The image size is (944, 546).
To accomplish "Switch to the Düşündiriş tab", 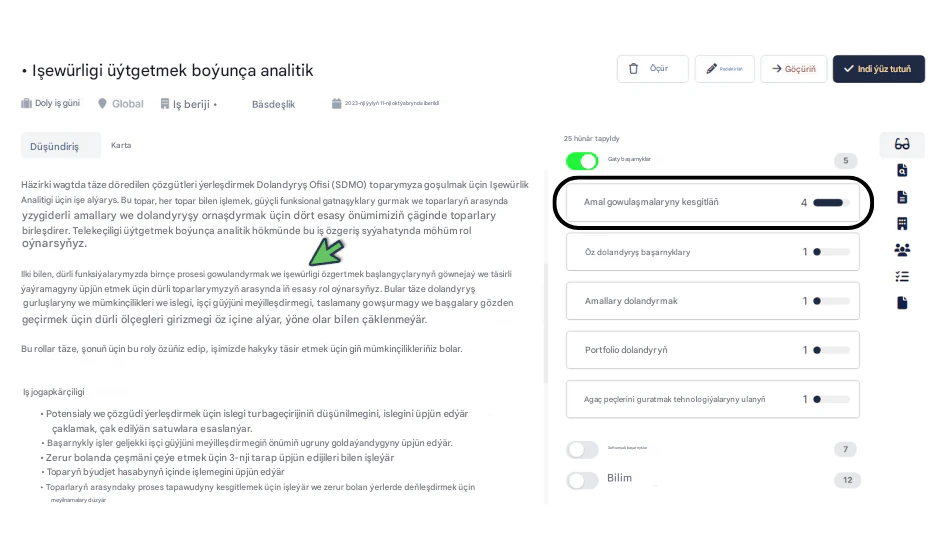I will pos(61,146).
